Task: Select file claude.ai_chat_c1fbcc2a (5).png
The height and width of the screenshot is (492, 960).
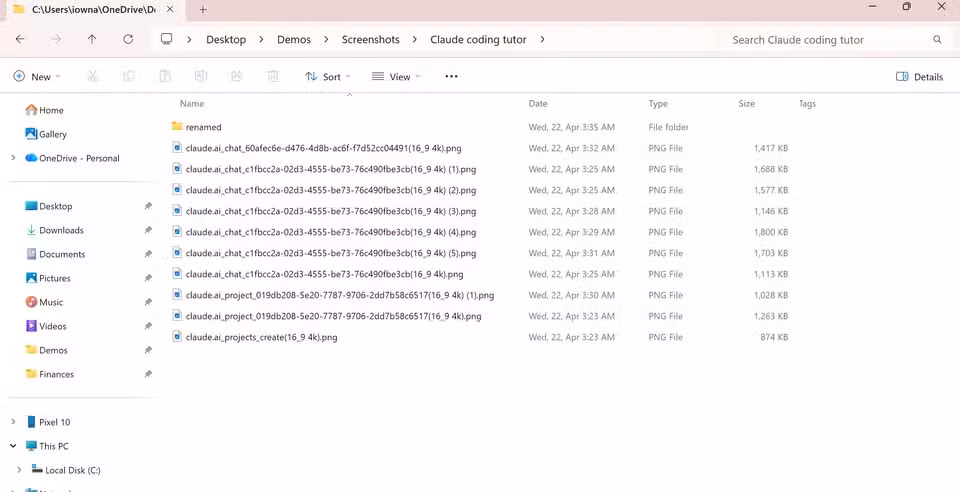Action: tap(331, 253)
